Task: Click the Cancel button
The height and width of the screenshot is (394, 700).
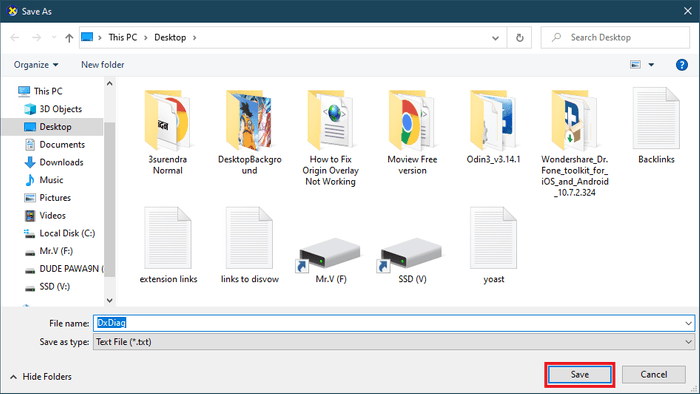Action: pyautogui.click(x=654, y=375)
